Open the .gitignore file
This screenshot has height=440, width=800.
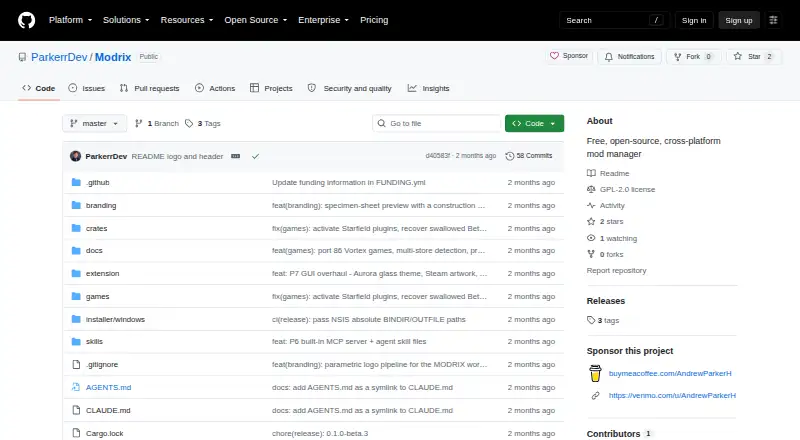coord(102,364)
